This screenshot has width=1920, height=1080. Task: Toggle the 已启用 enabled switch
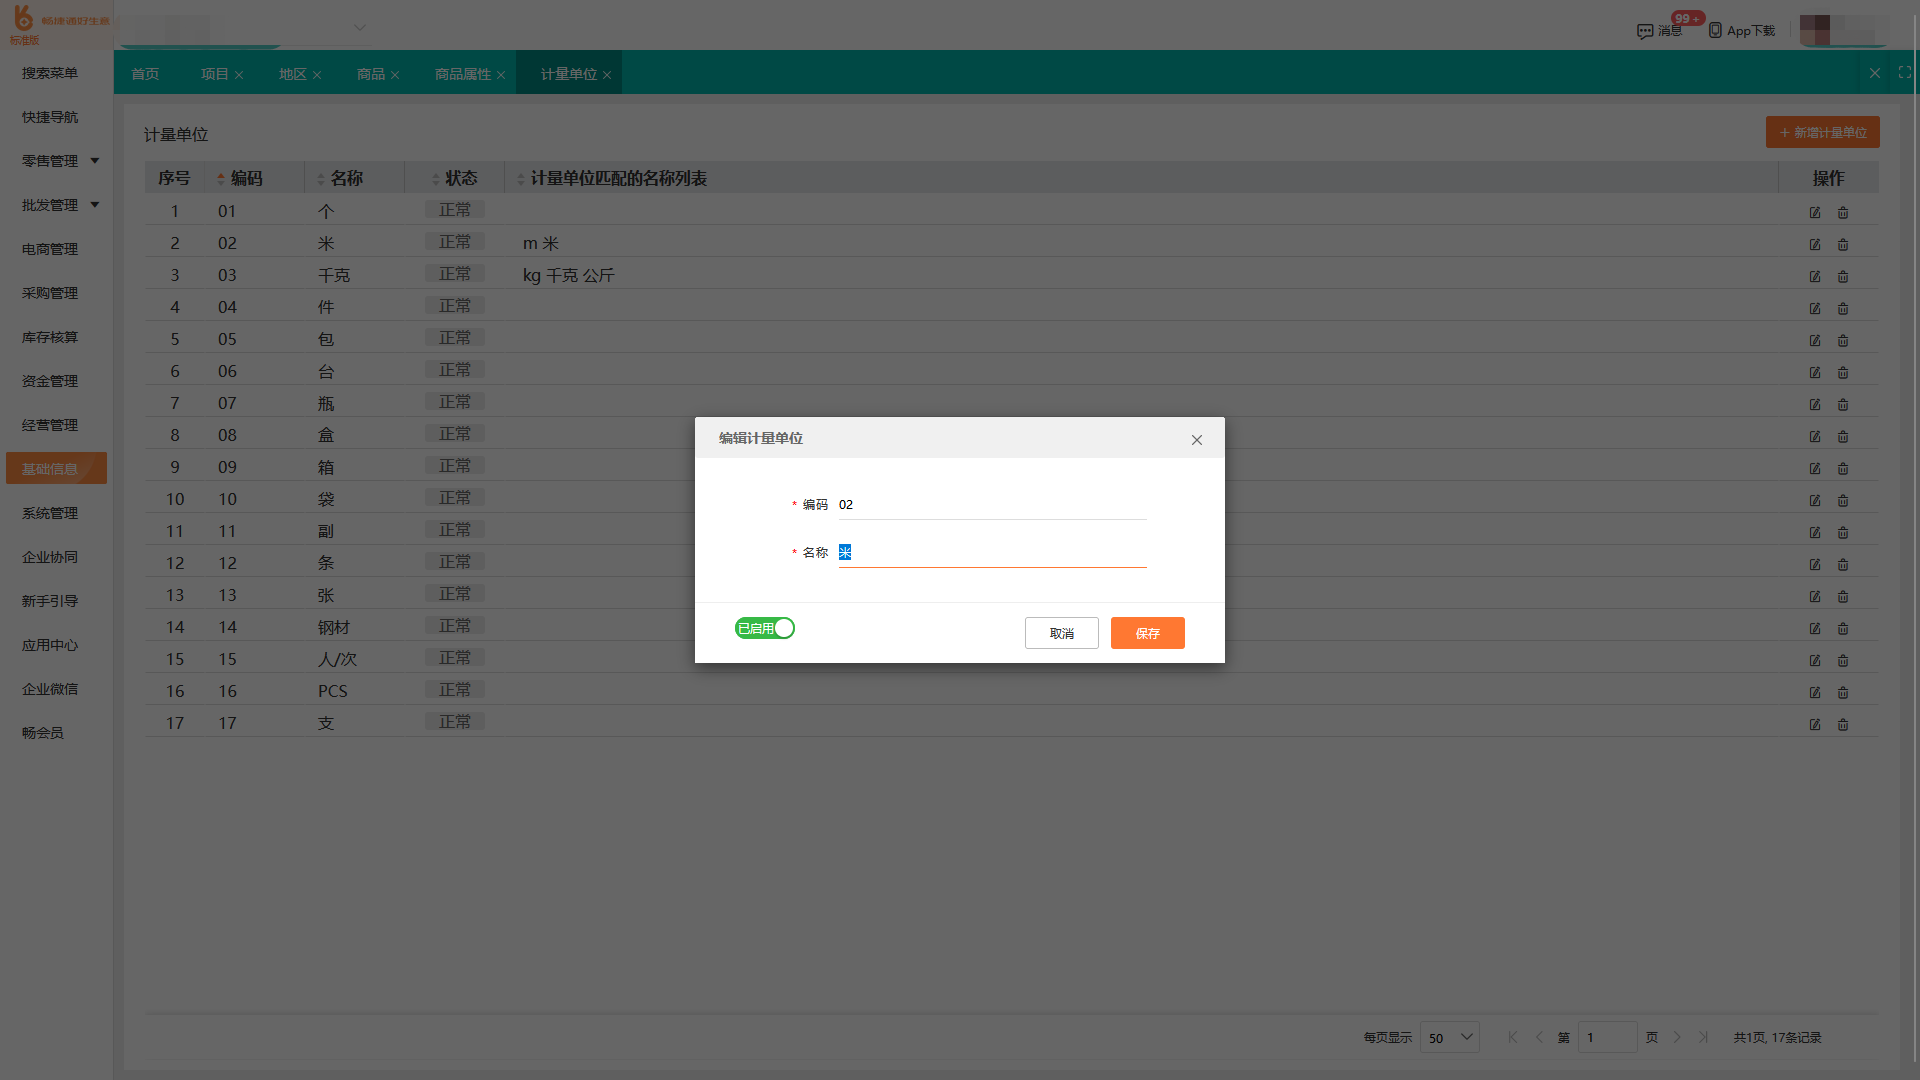click(766, 628)
